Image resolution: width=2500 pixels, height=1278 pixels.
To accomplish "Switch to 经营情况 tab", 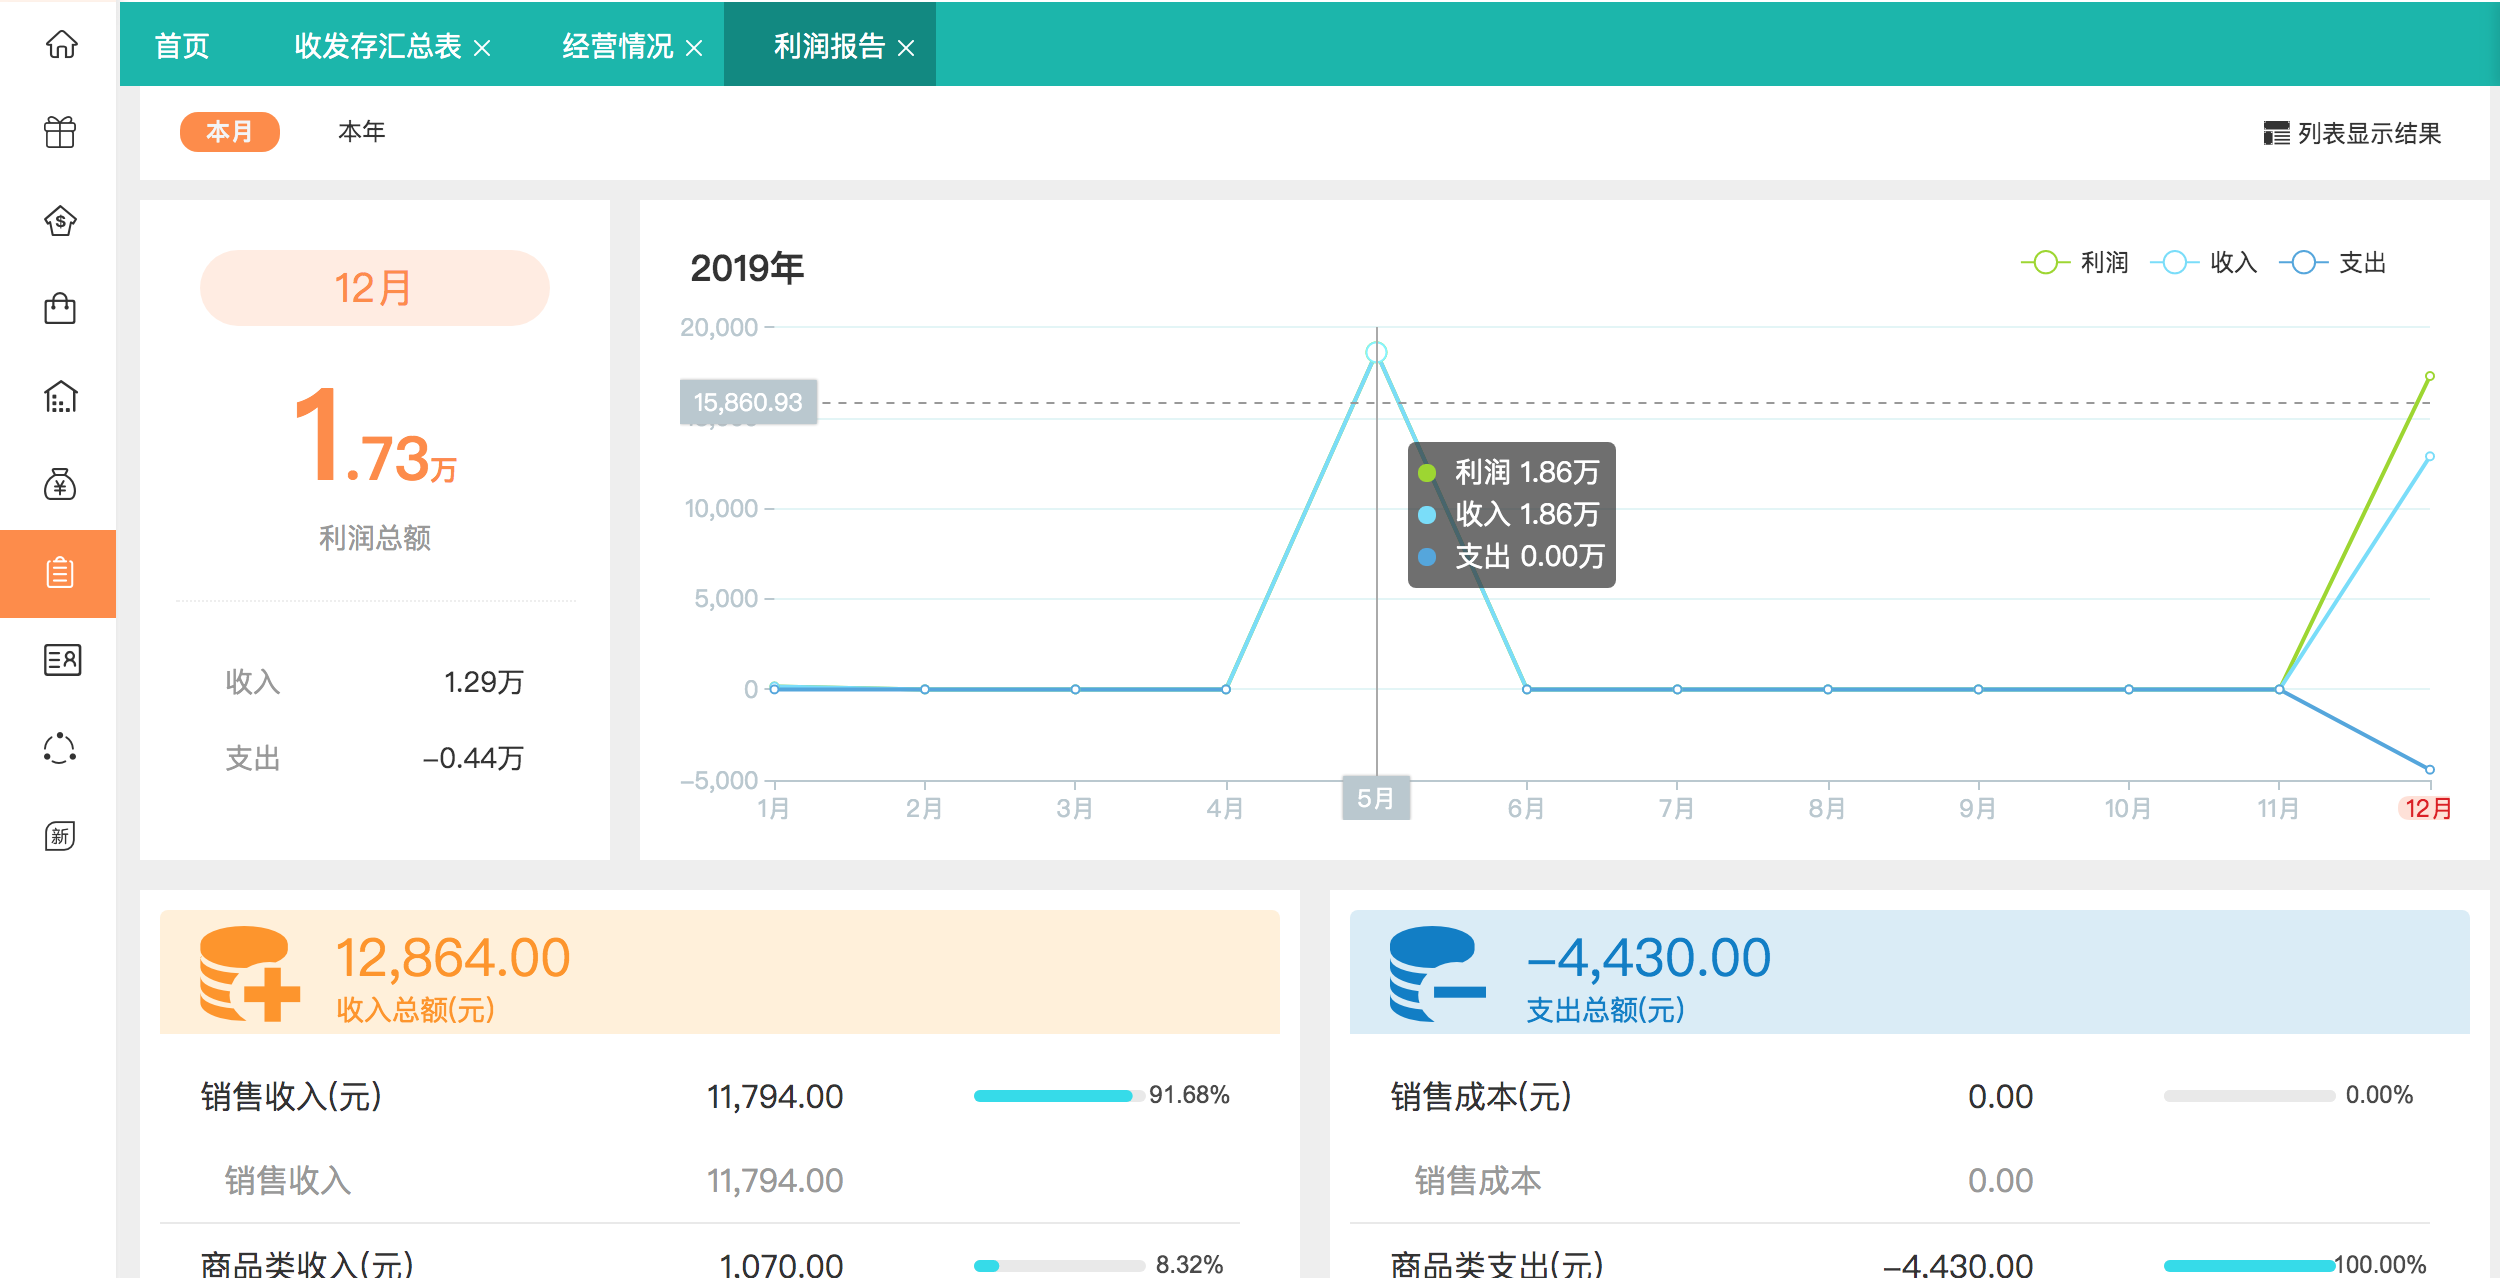I will click(x=613, y=46).
